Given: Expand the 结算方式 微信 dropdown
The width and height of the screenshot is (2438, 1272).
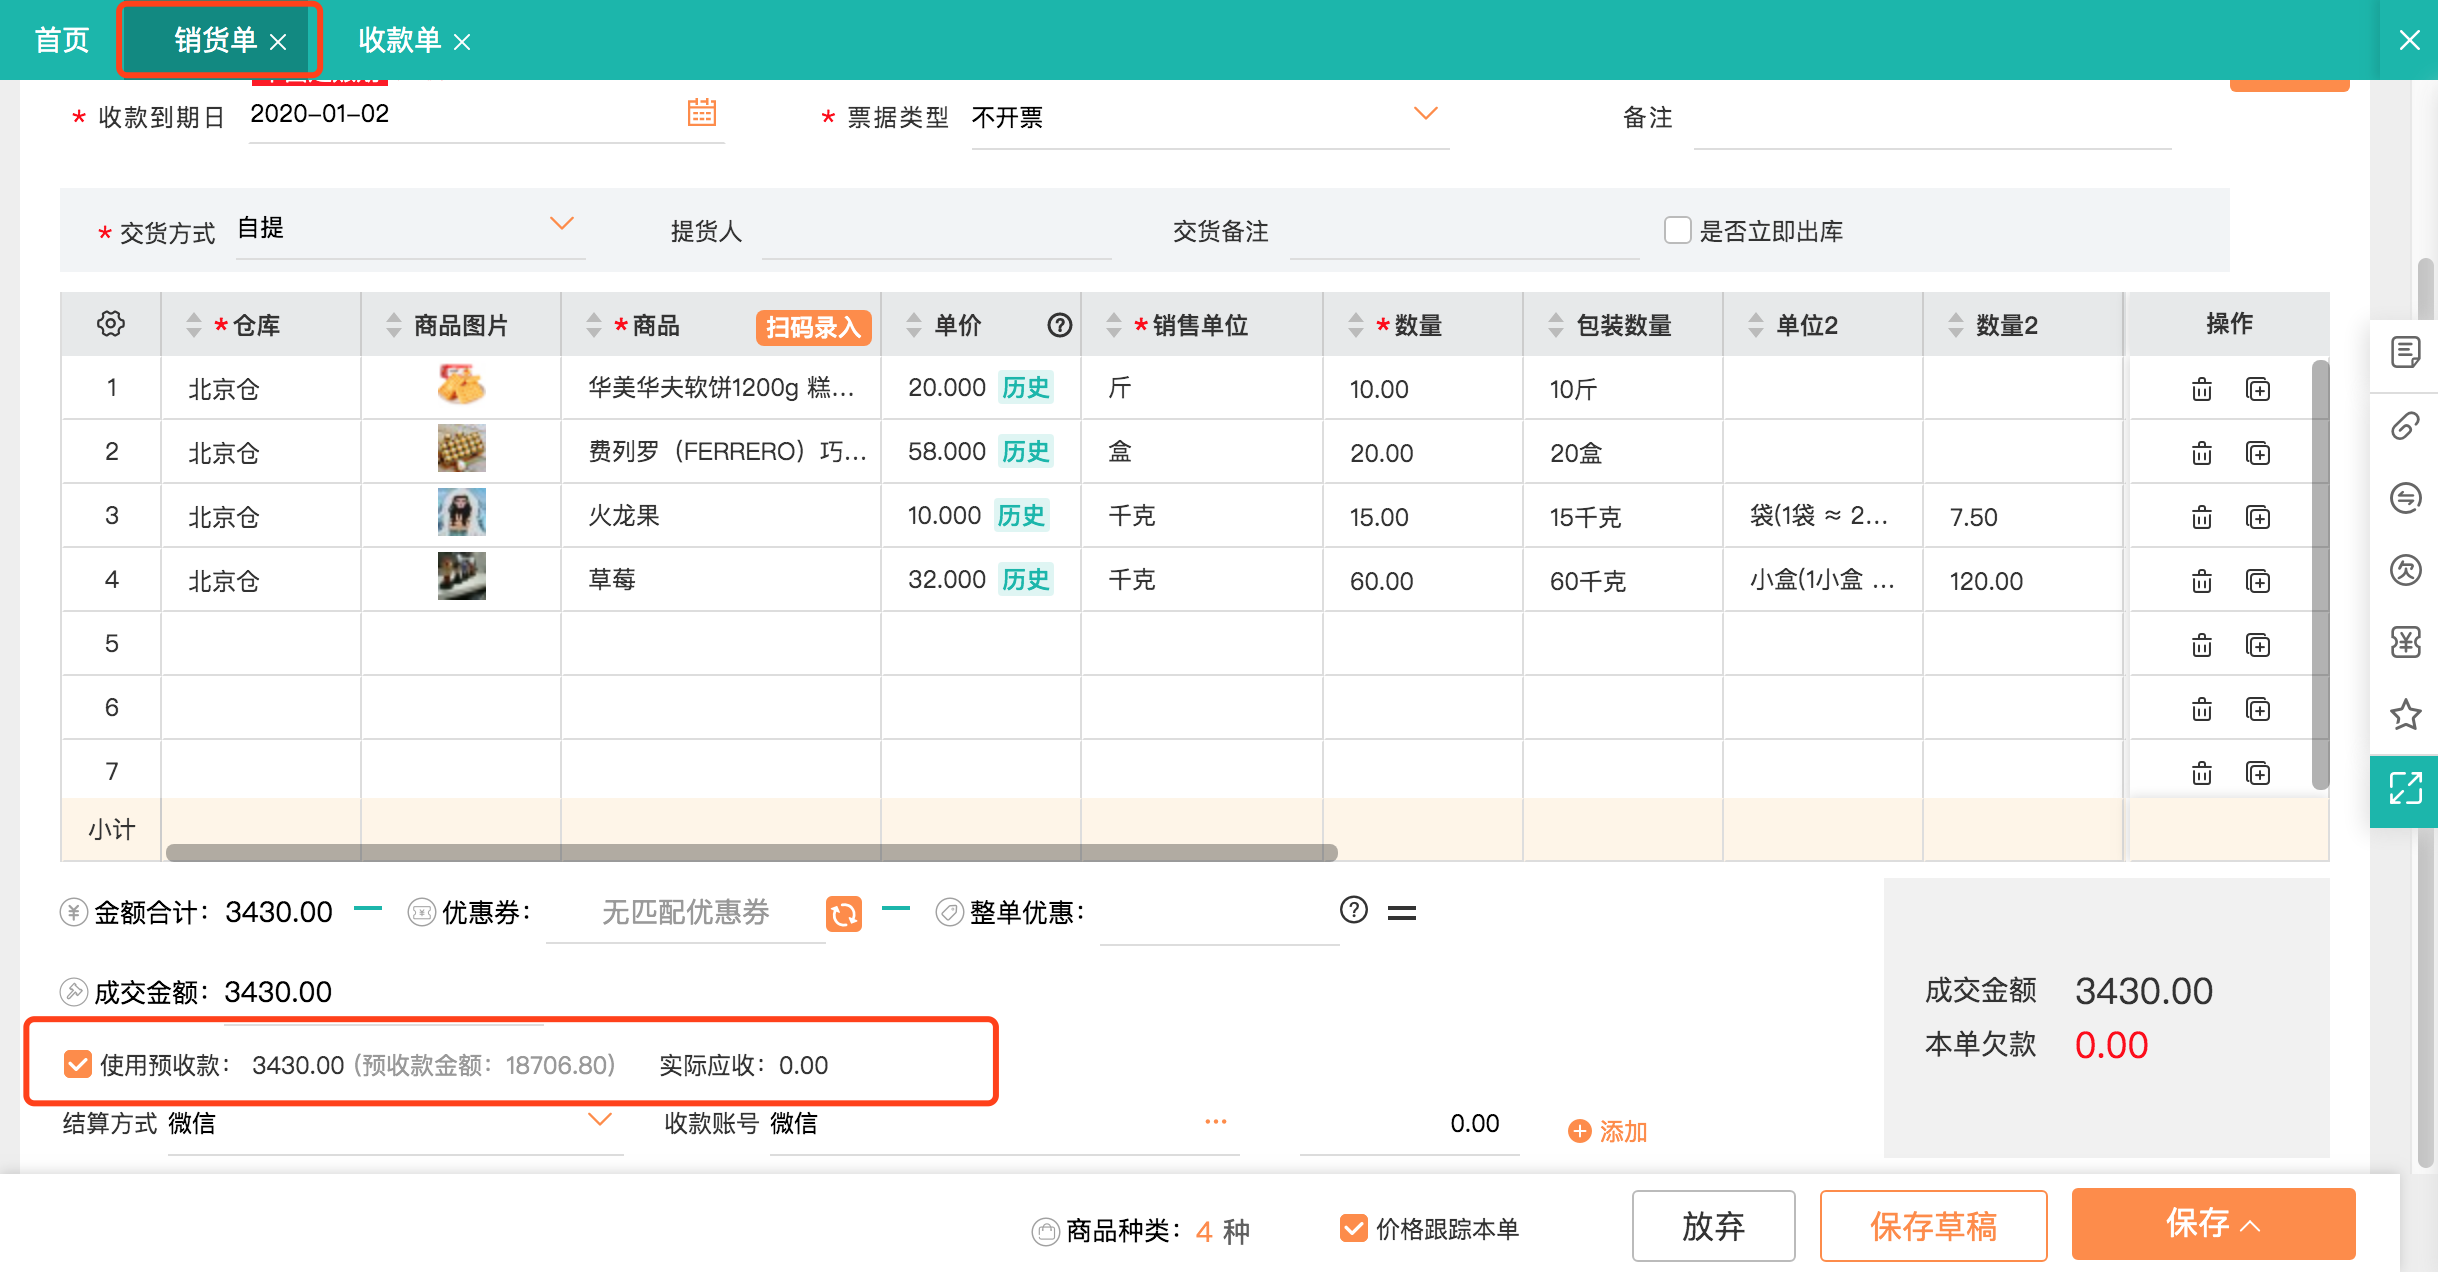Looking at the screenshot, I should [597, 1124].
